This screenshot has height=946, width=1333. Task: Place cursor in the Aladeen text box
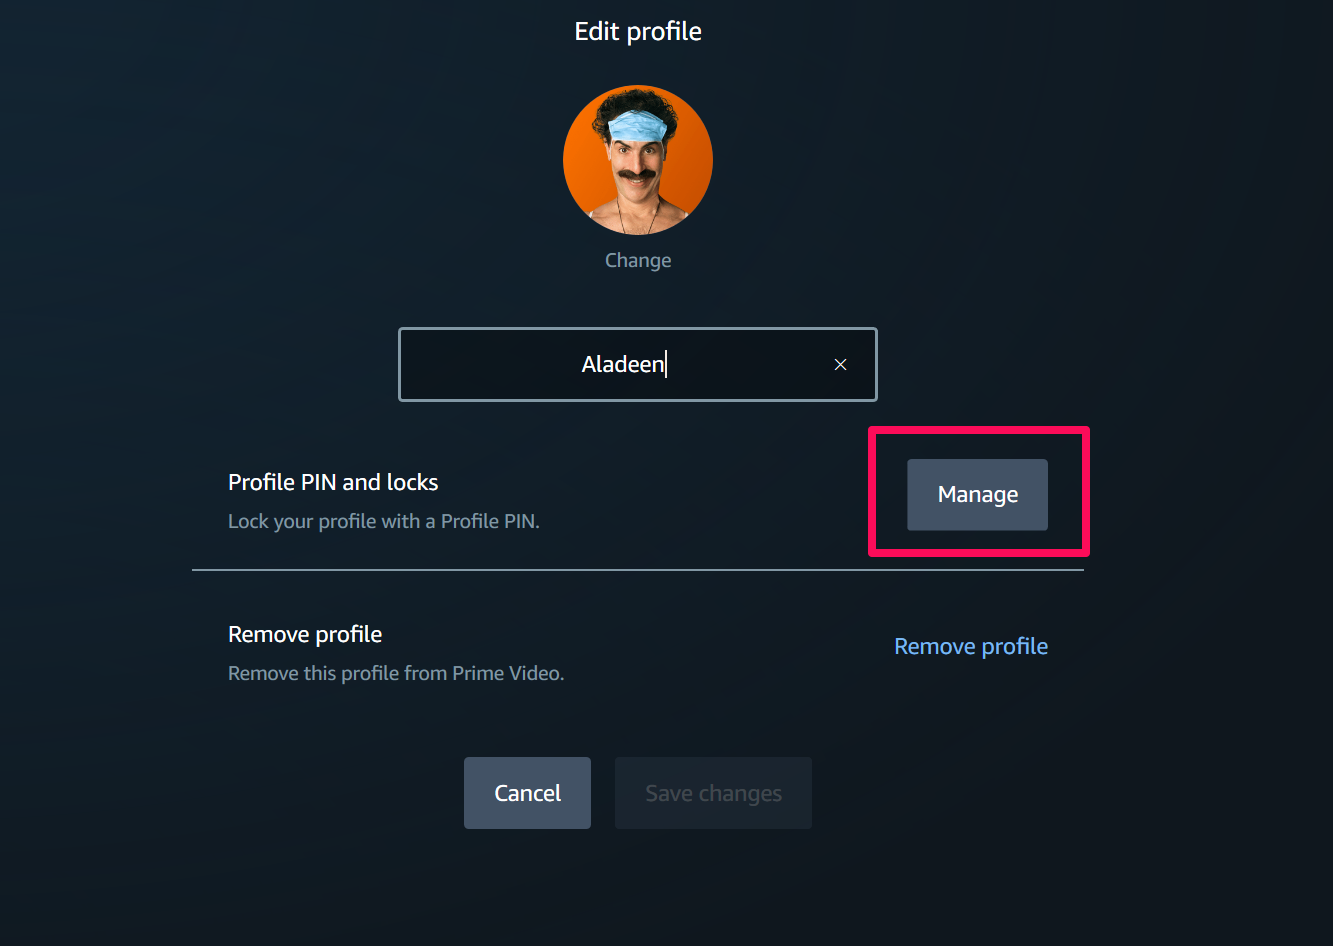click(637, 364)
